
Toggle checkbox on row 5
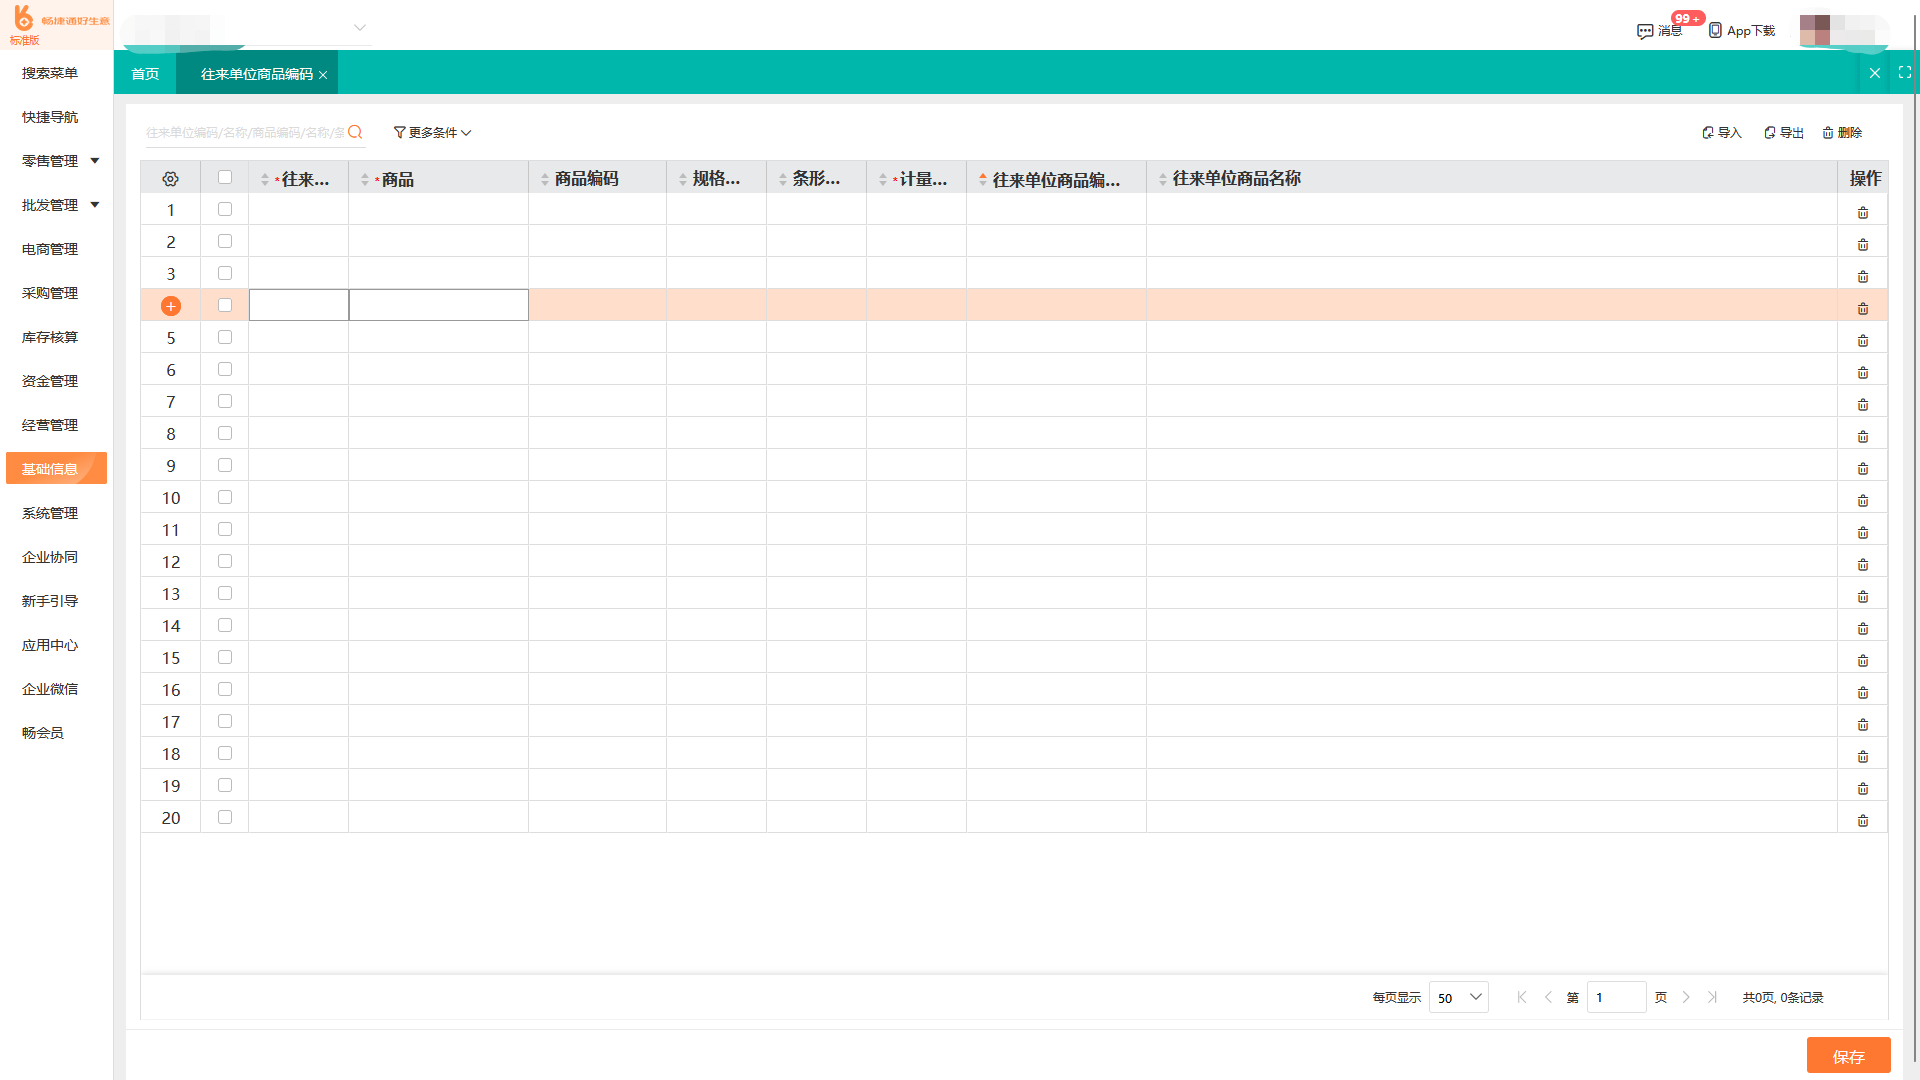pyautogui.click(x=224, y=338)
